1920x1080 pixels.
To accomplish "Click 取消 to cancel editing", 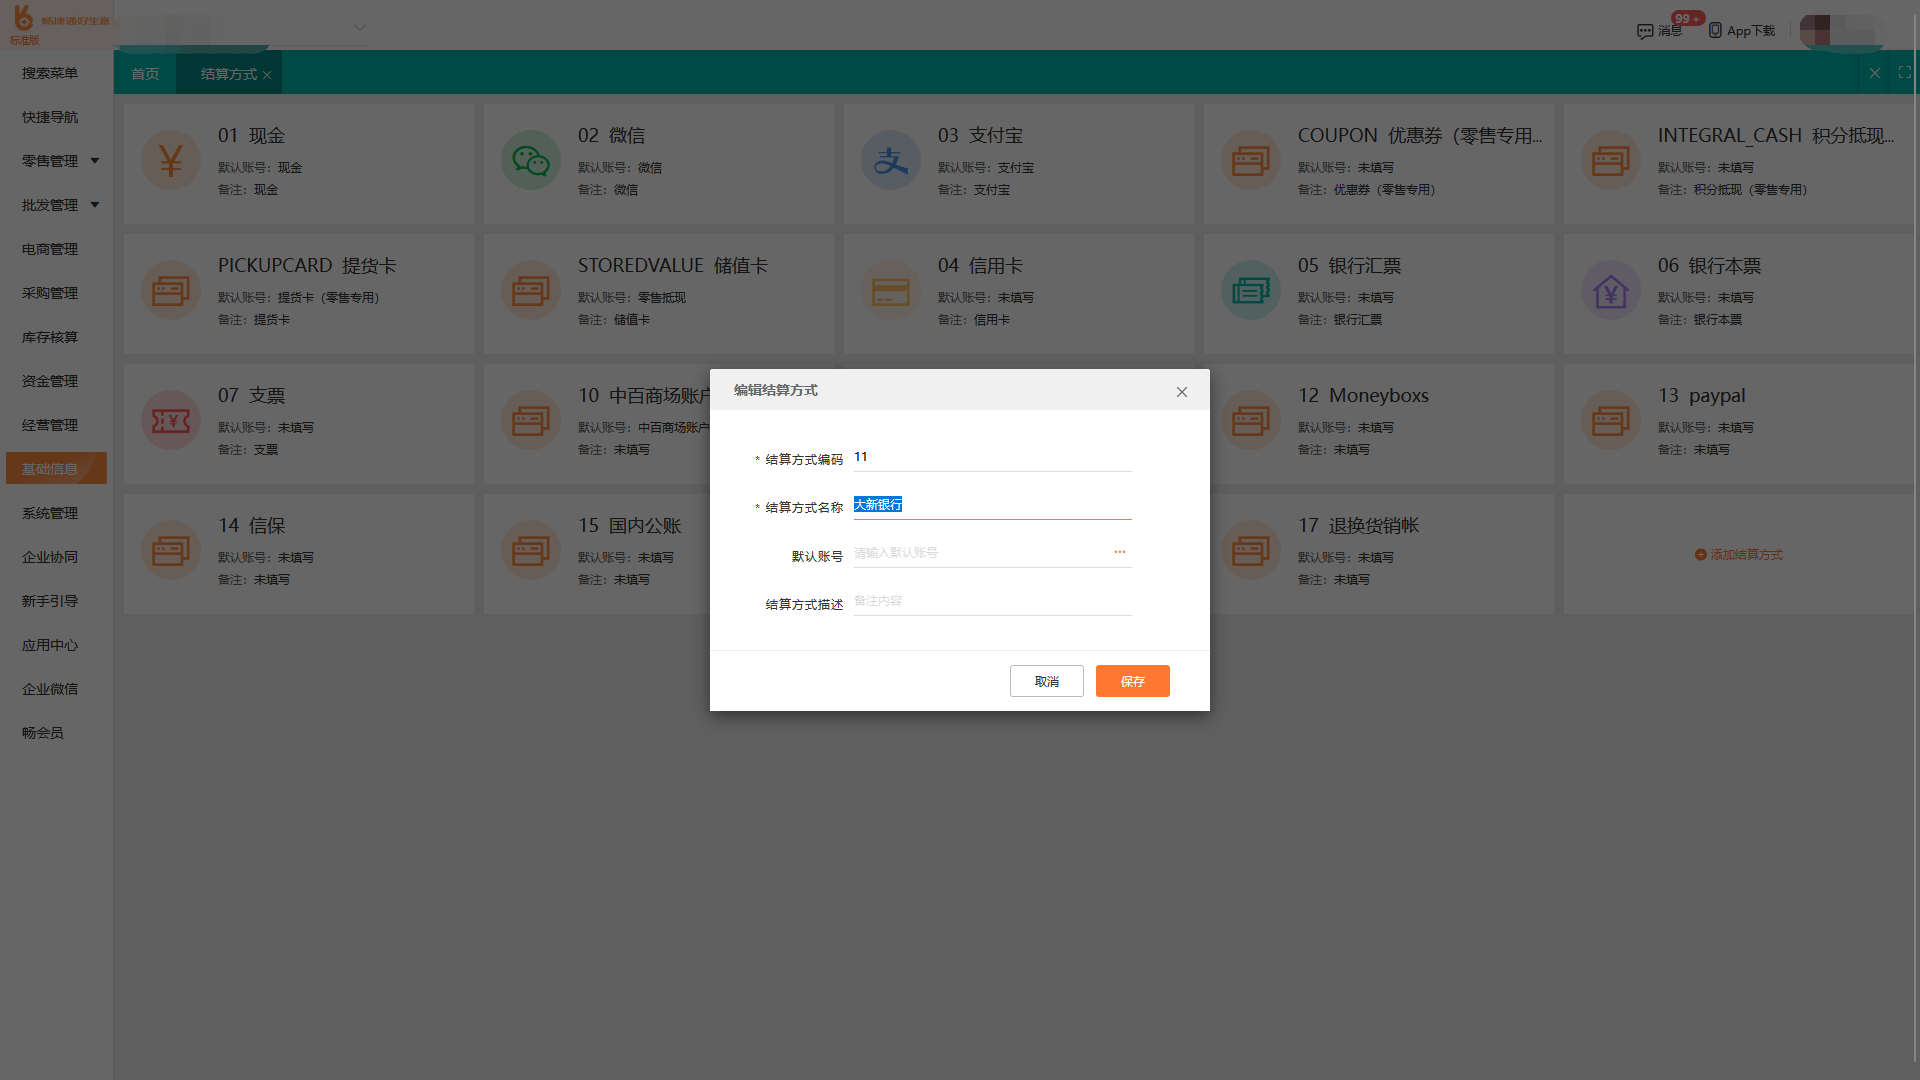I will click(x=1048, y=680).
